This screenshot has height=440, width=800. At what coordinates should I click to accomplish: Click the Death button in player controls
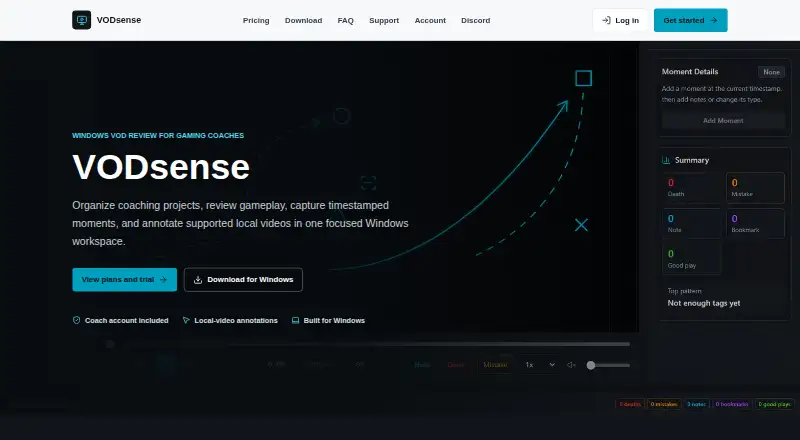456,365
